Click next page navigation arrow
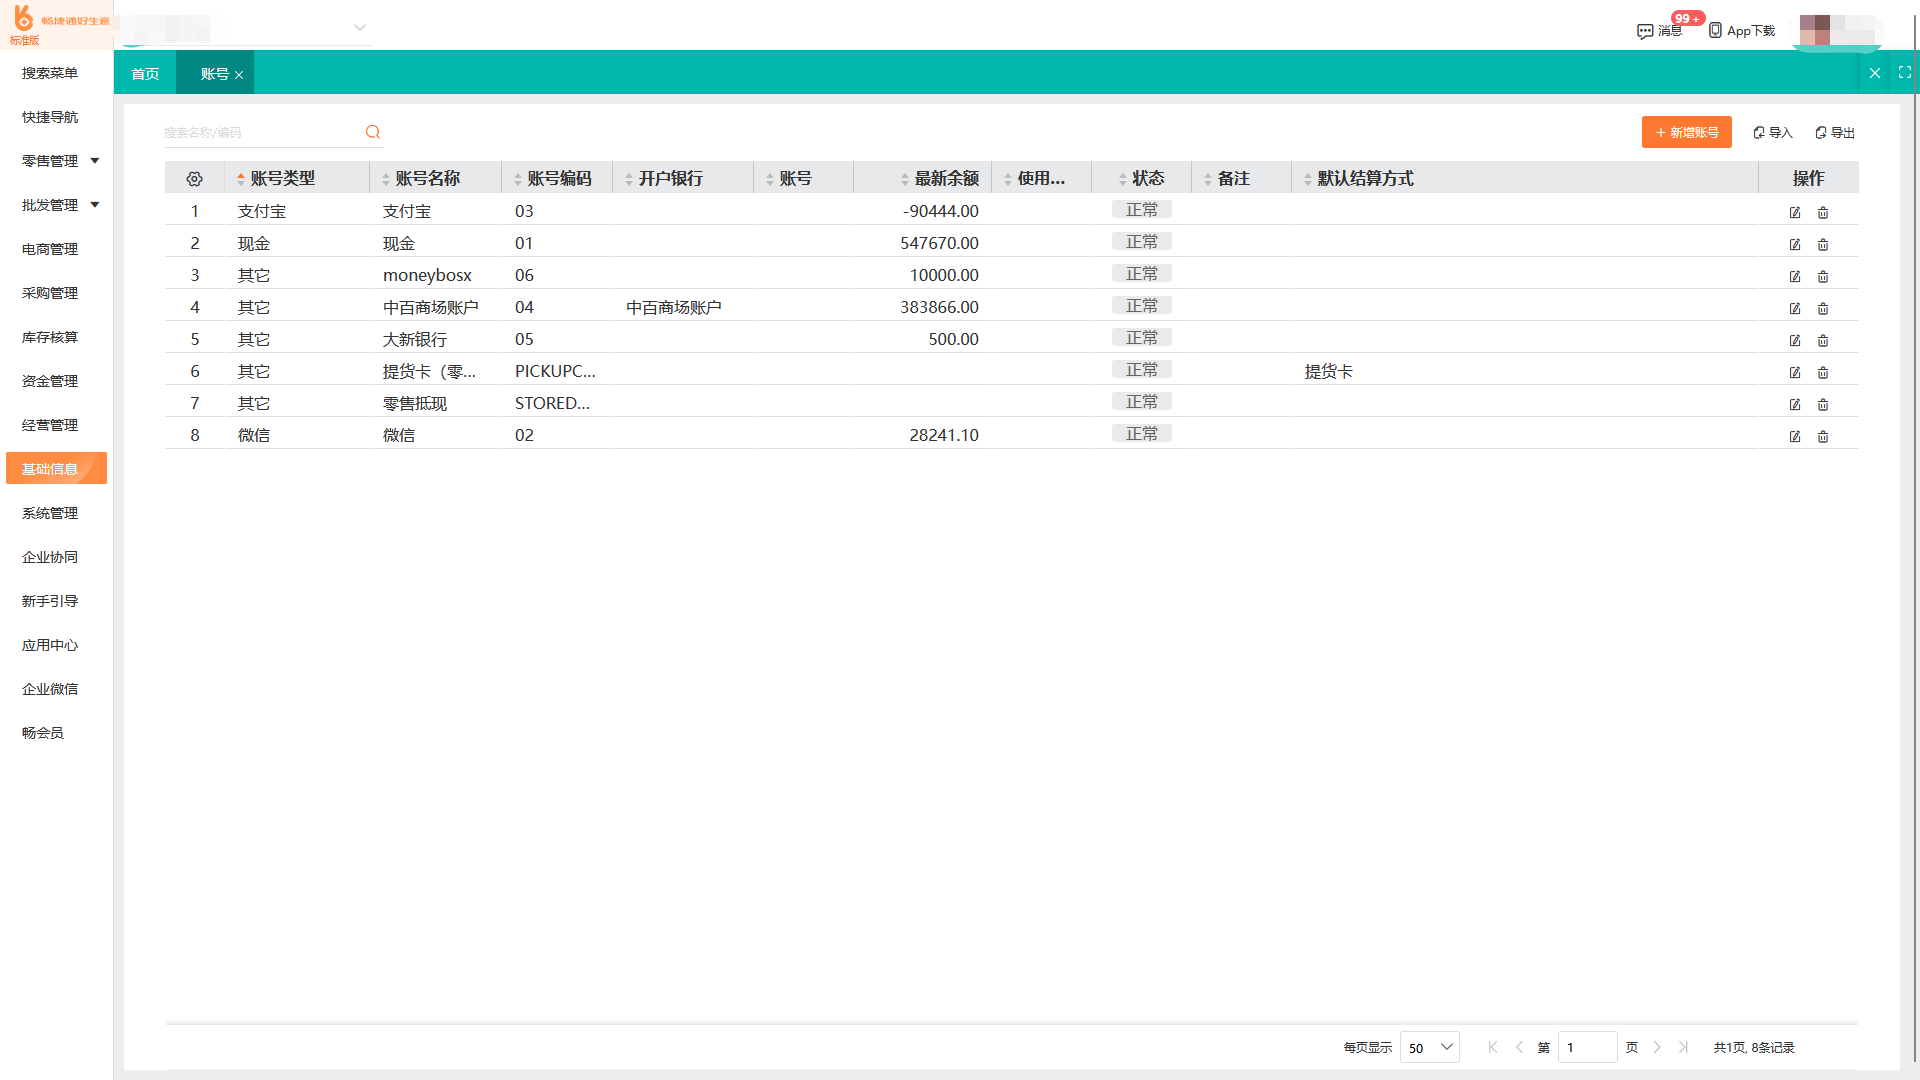1920x1080 pixels. pos(1659,1047)
